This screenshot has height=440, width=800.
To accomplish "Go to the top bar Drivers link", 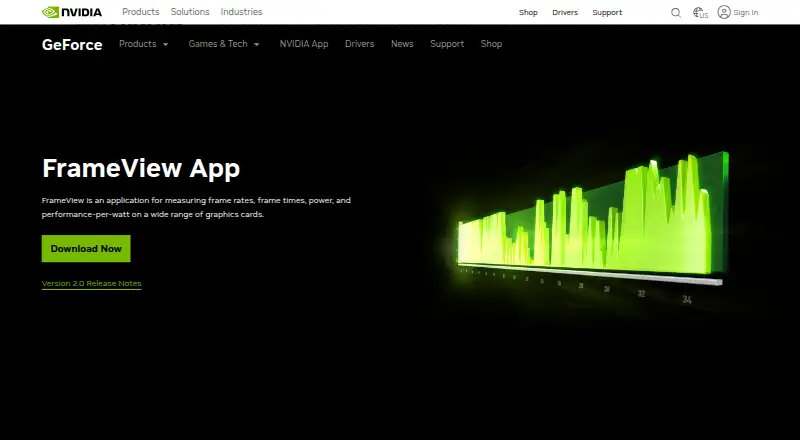I will click(x=565, y=12).
